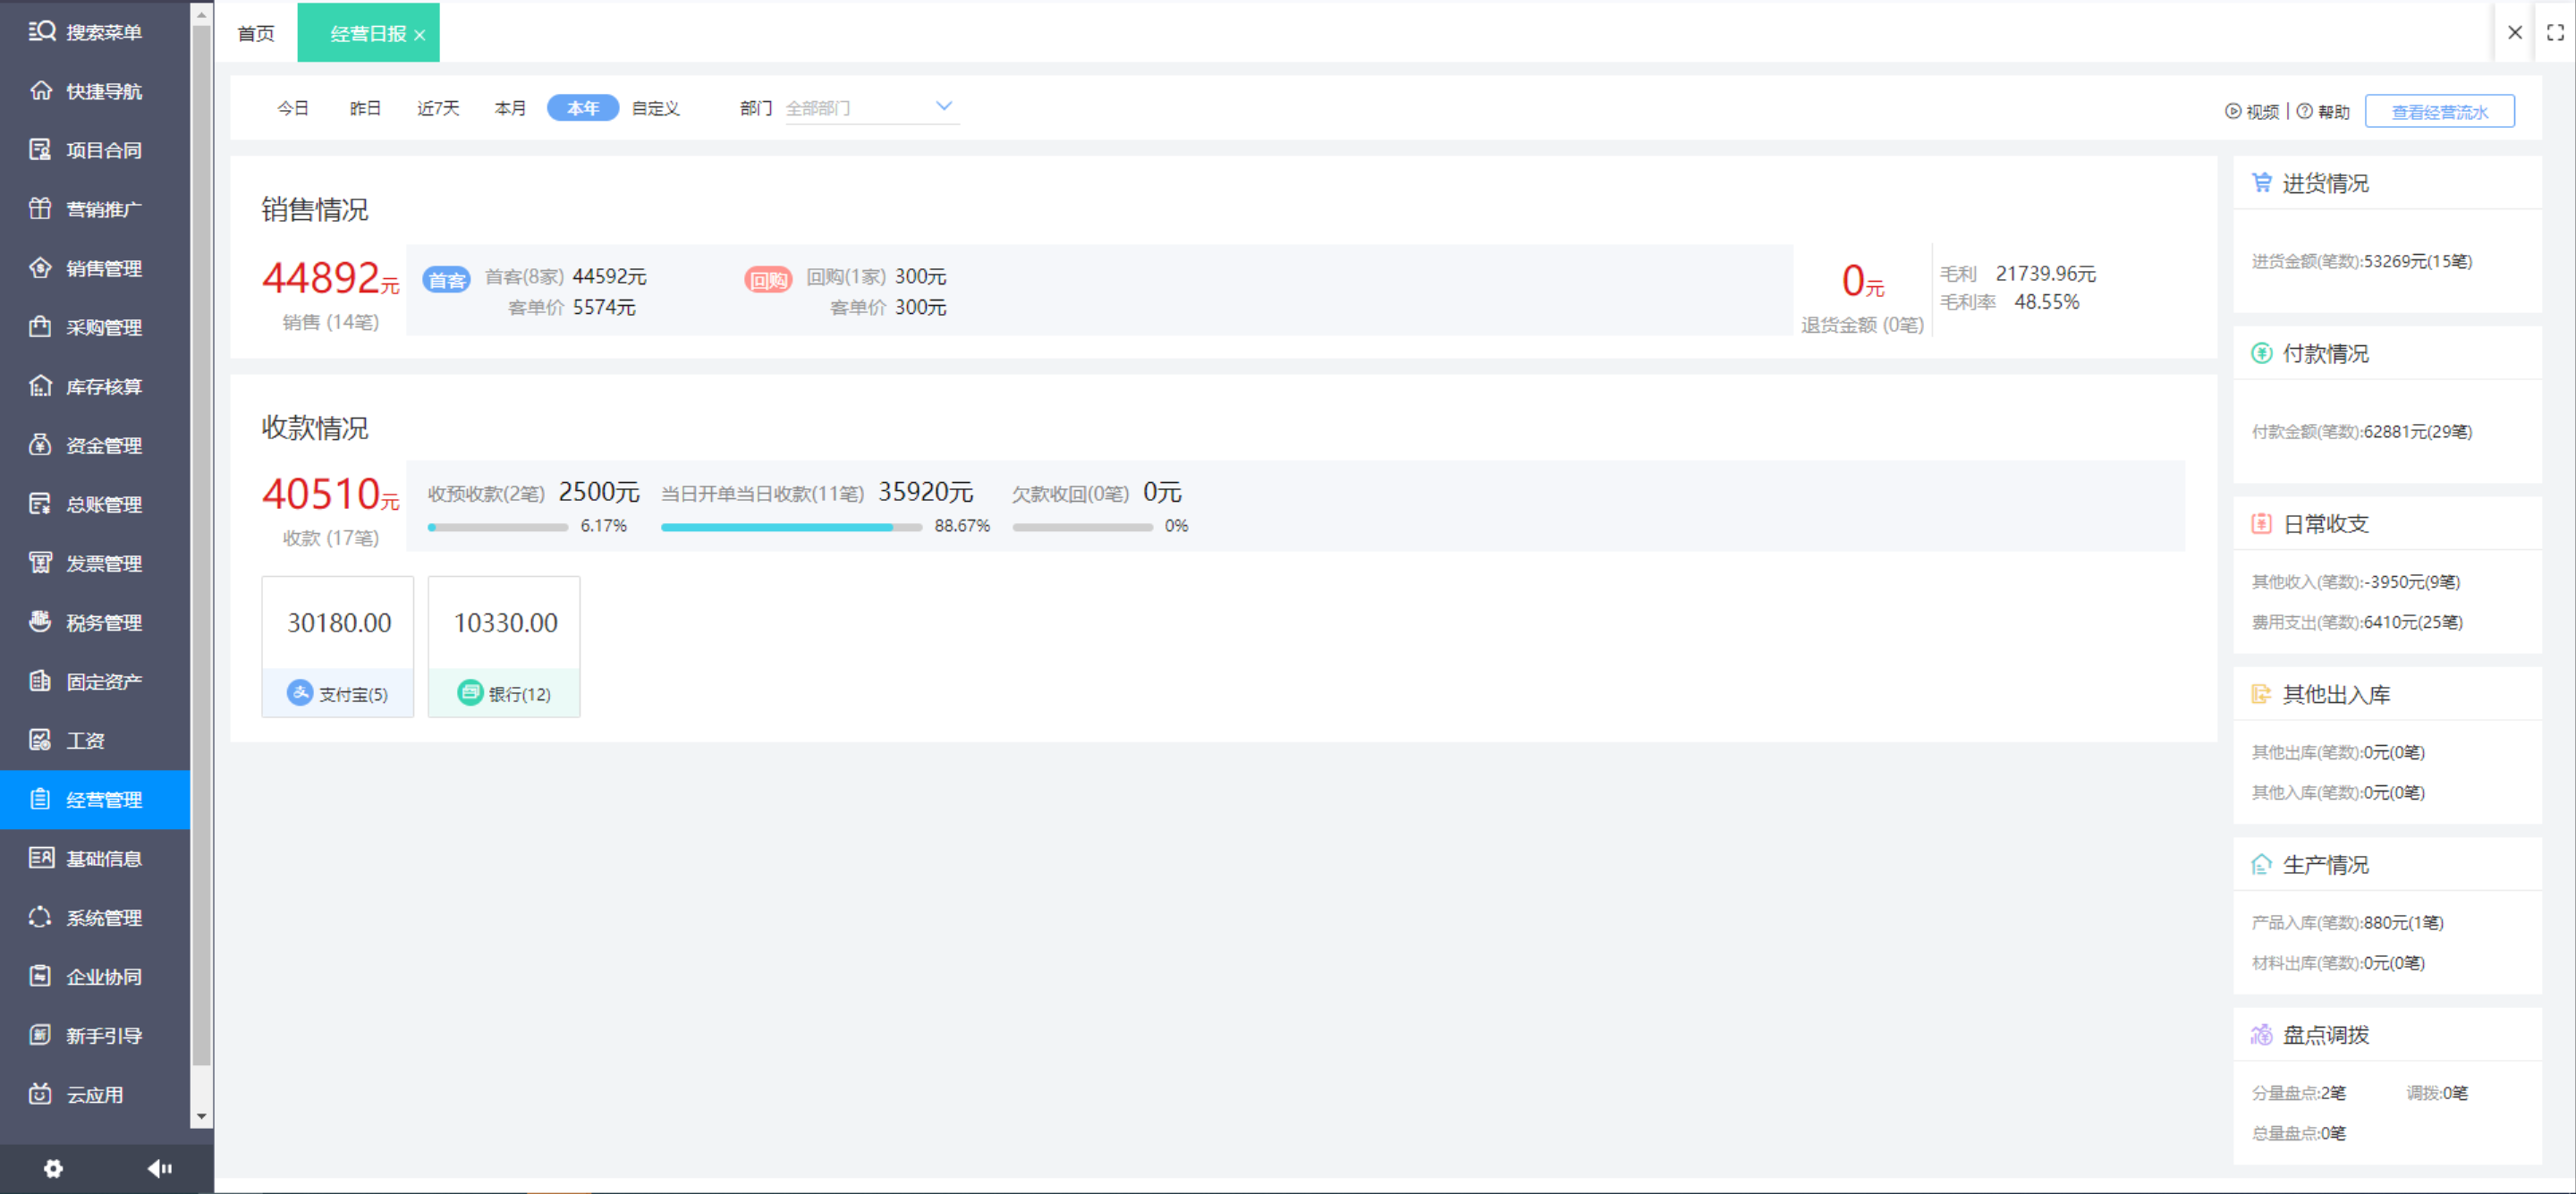Click the 经营管理 sidebar icon
The height and width of the screenshot is (1194, 2576).
pyautogui.click(x=106, y=800)
